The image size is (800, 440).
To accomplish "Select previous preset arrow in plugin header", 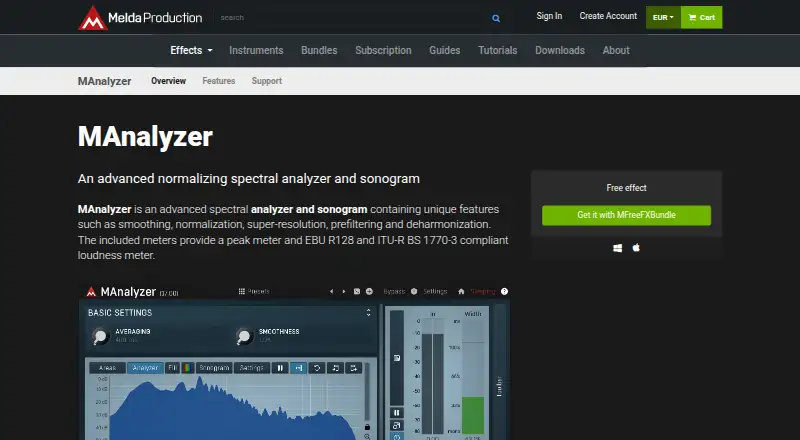I will coord(332,291).
